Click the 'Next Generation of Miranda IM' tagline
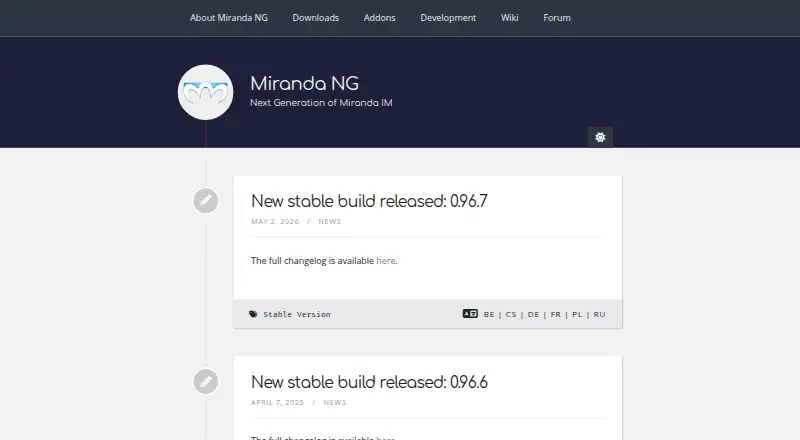This screenshot has height=440, width=800. (x=321, y=103)
